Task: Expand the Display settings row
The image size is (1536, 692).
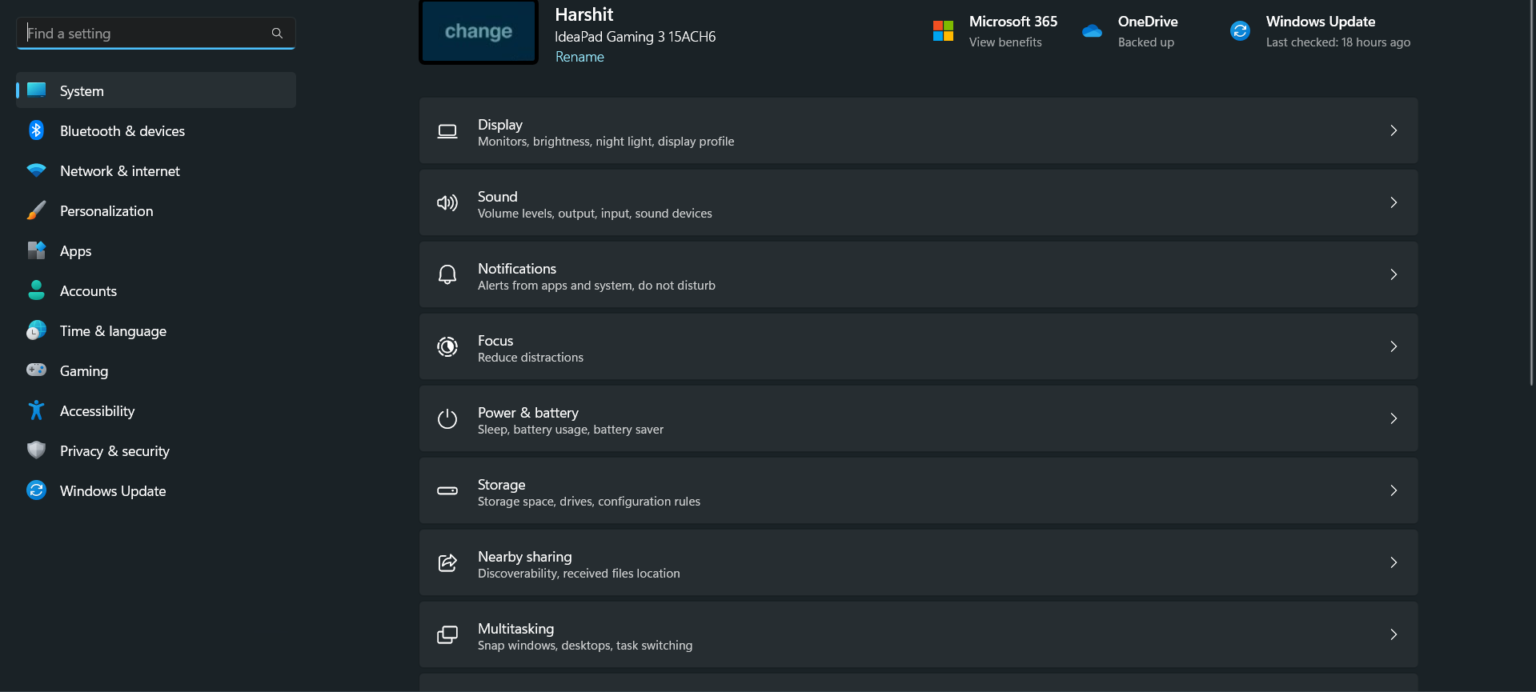Action: click(918, 130)
